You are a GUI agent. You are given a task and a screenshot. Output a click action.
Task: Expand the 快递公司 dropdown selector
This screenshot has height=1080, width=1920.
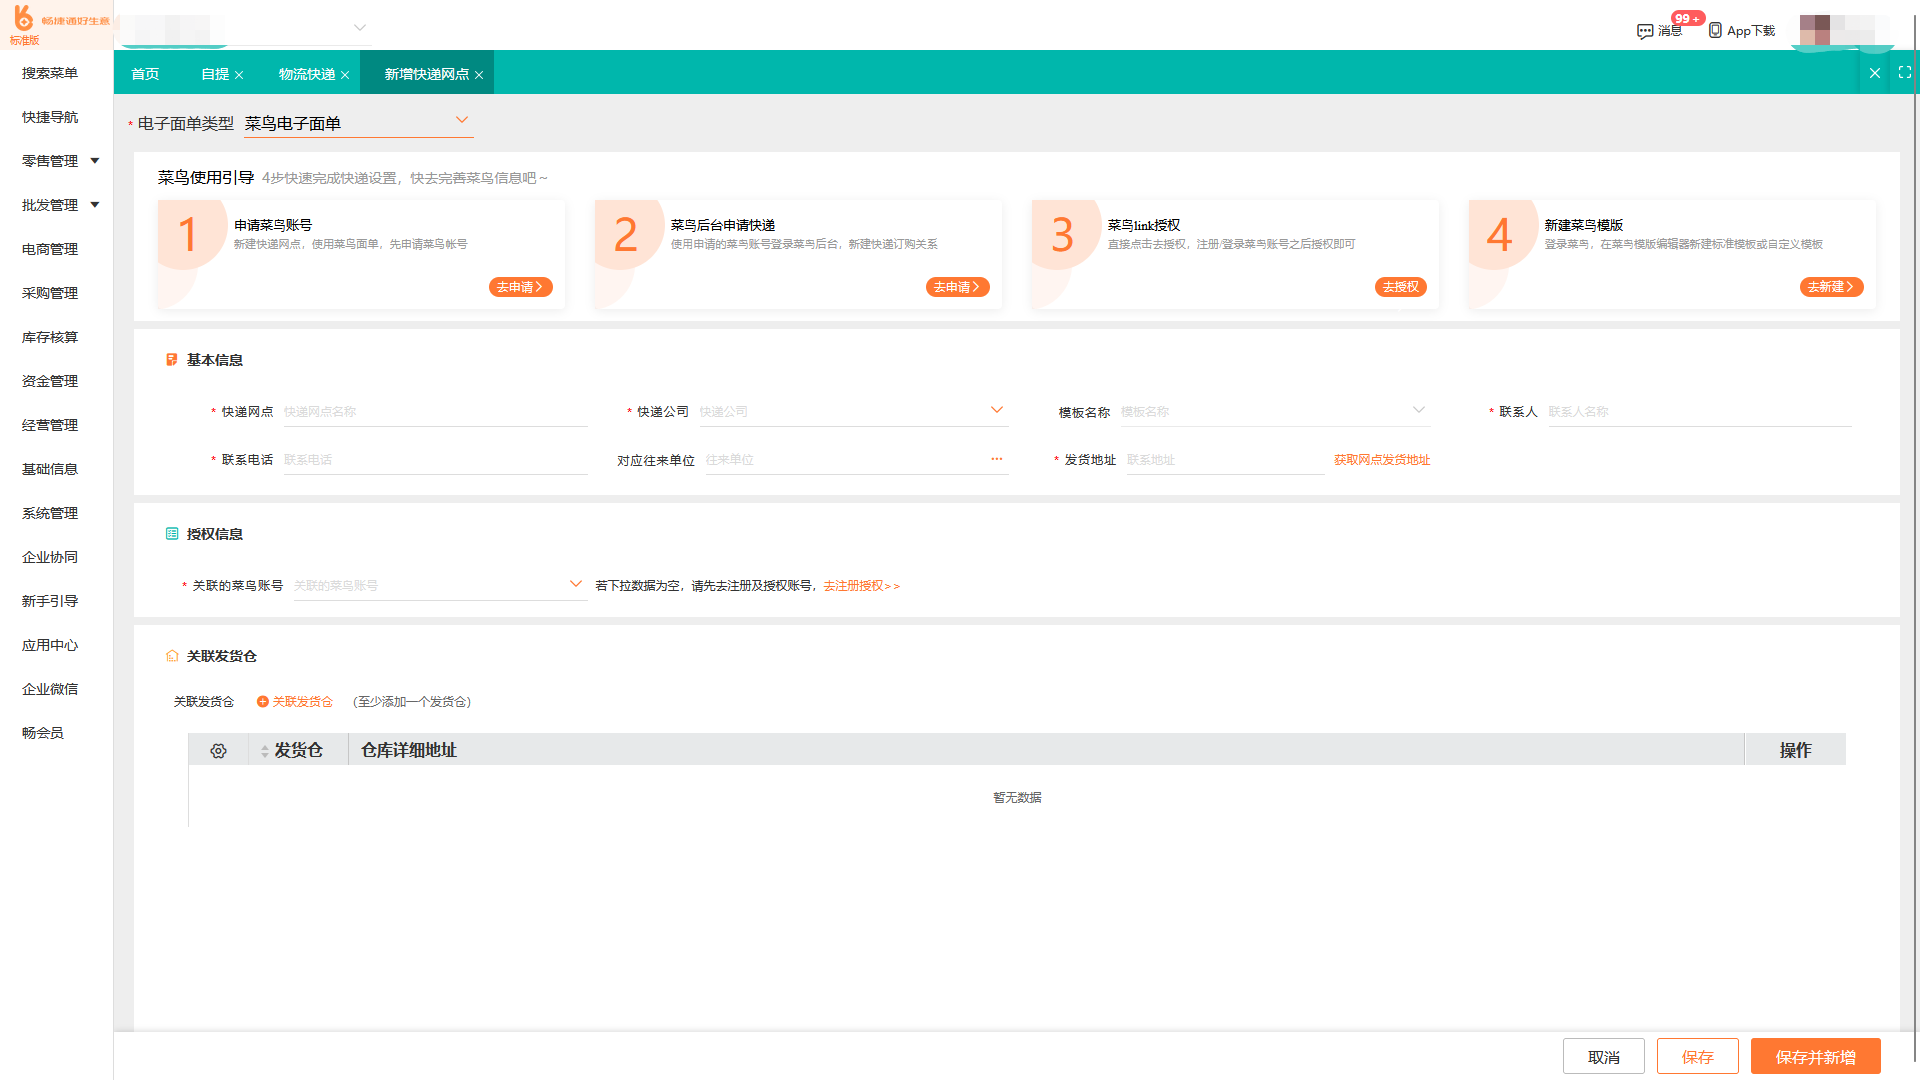(998, 411)
